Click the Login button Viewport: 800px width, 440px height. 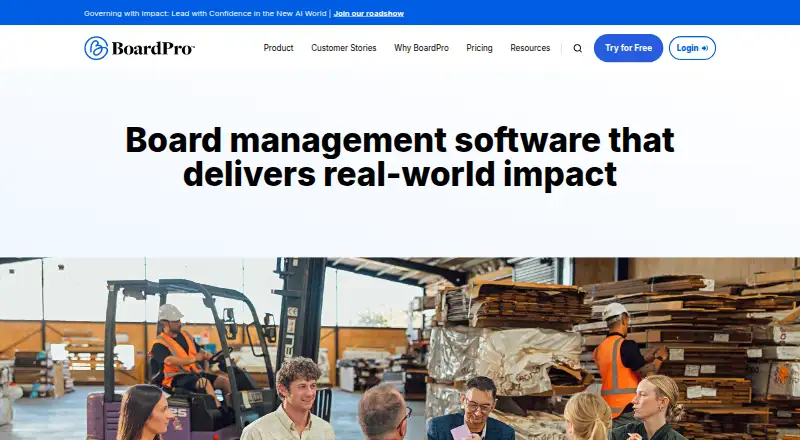click(692, 48)
